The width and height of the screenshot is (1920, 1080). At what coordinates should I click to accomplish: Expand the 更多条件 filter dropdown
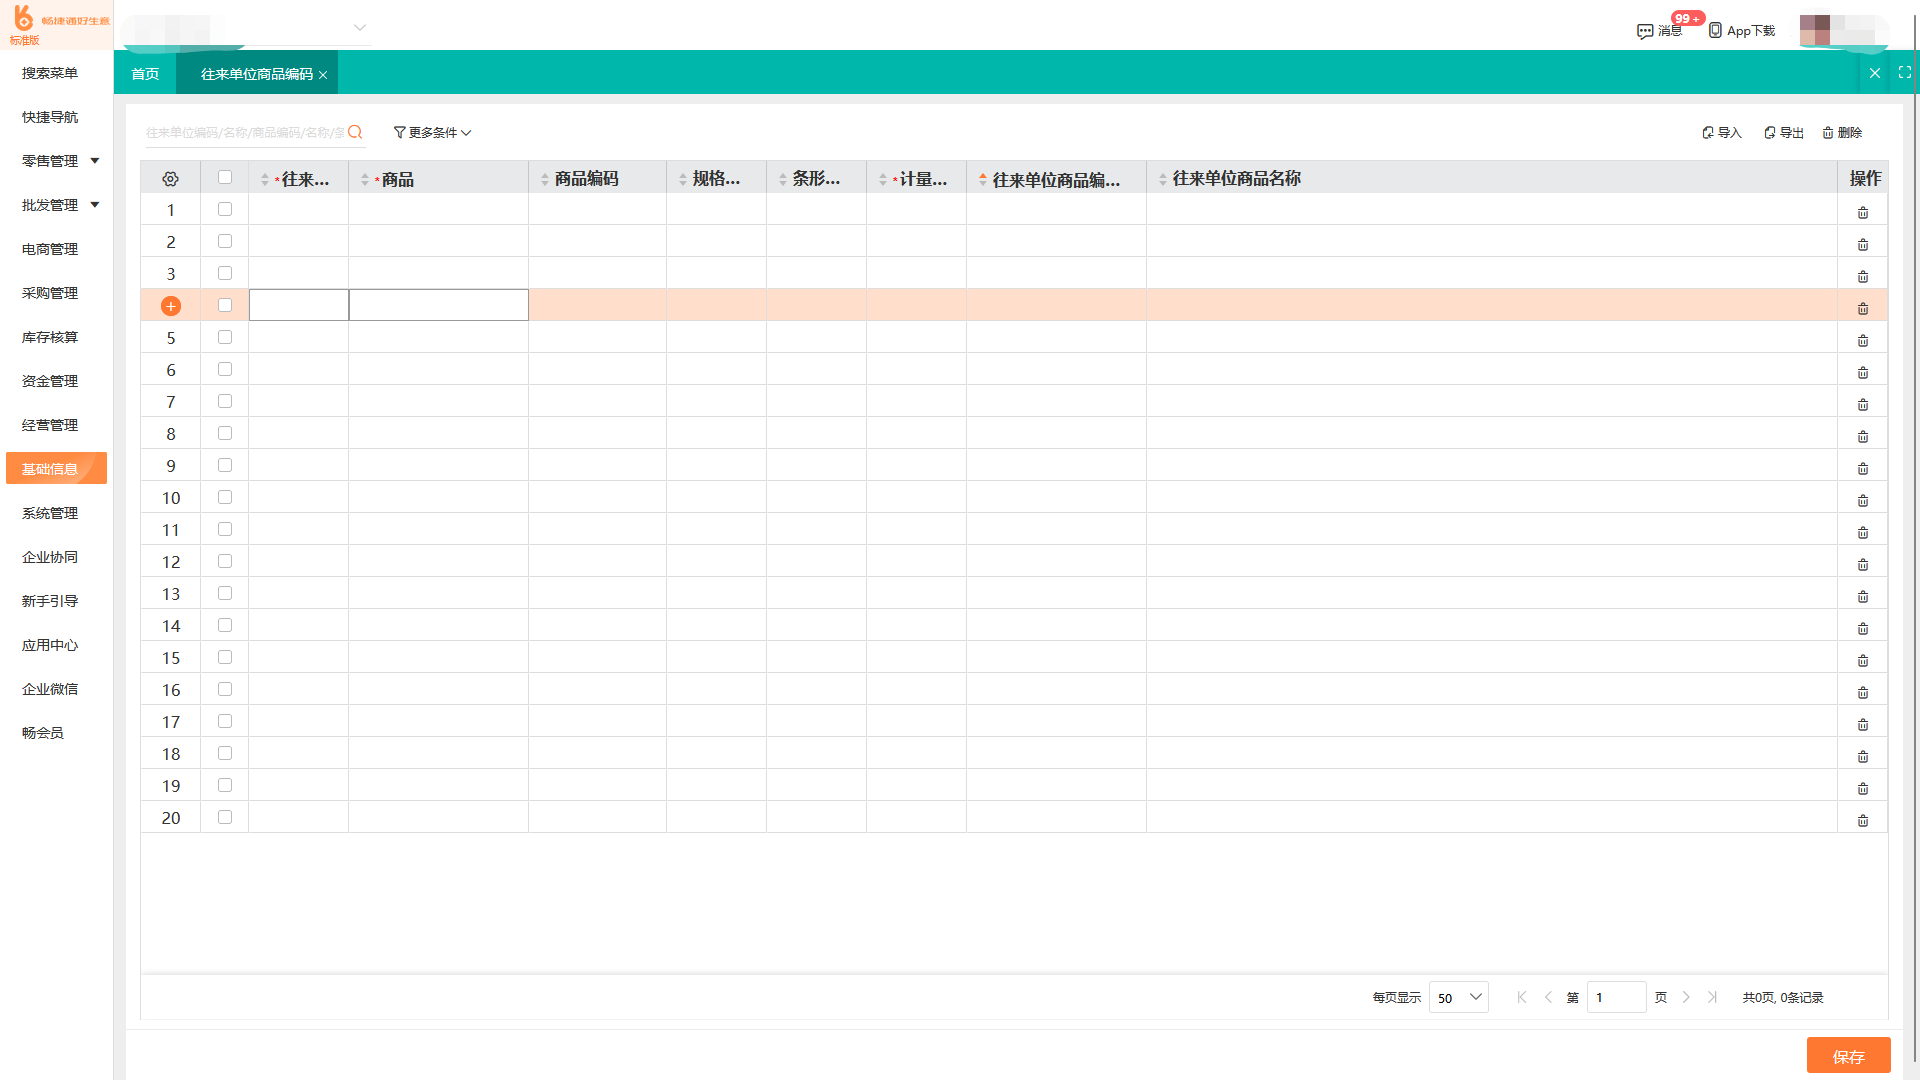[x=431, y=132]
